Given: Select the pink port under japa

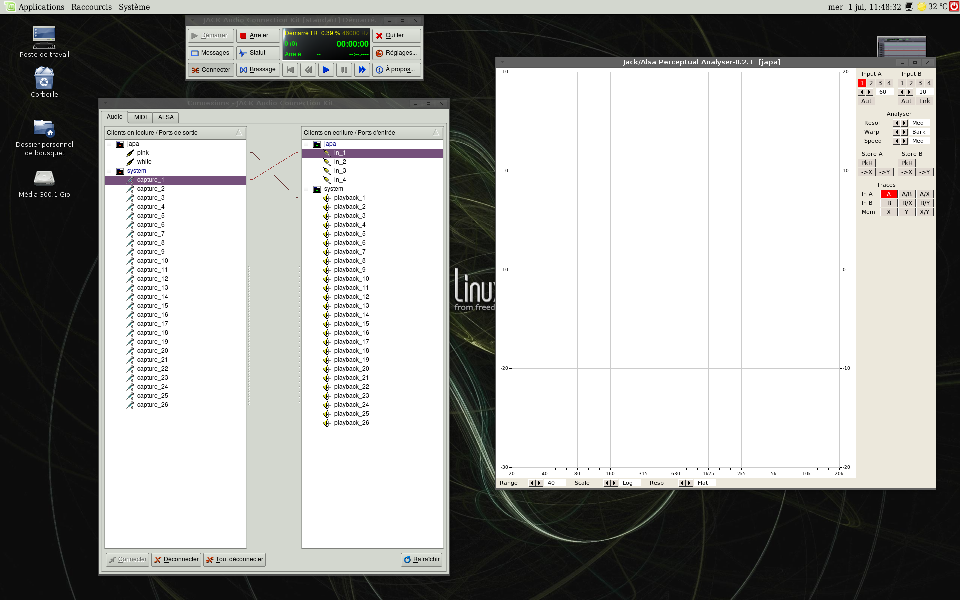Looking at the screenshot, I should coord(143,152).
